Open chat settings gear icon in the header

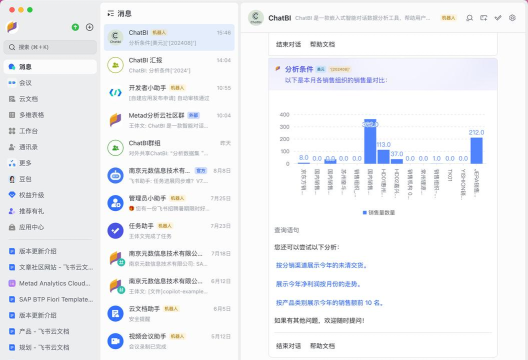[x=512, y=18]
